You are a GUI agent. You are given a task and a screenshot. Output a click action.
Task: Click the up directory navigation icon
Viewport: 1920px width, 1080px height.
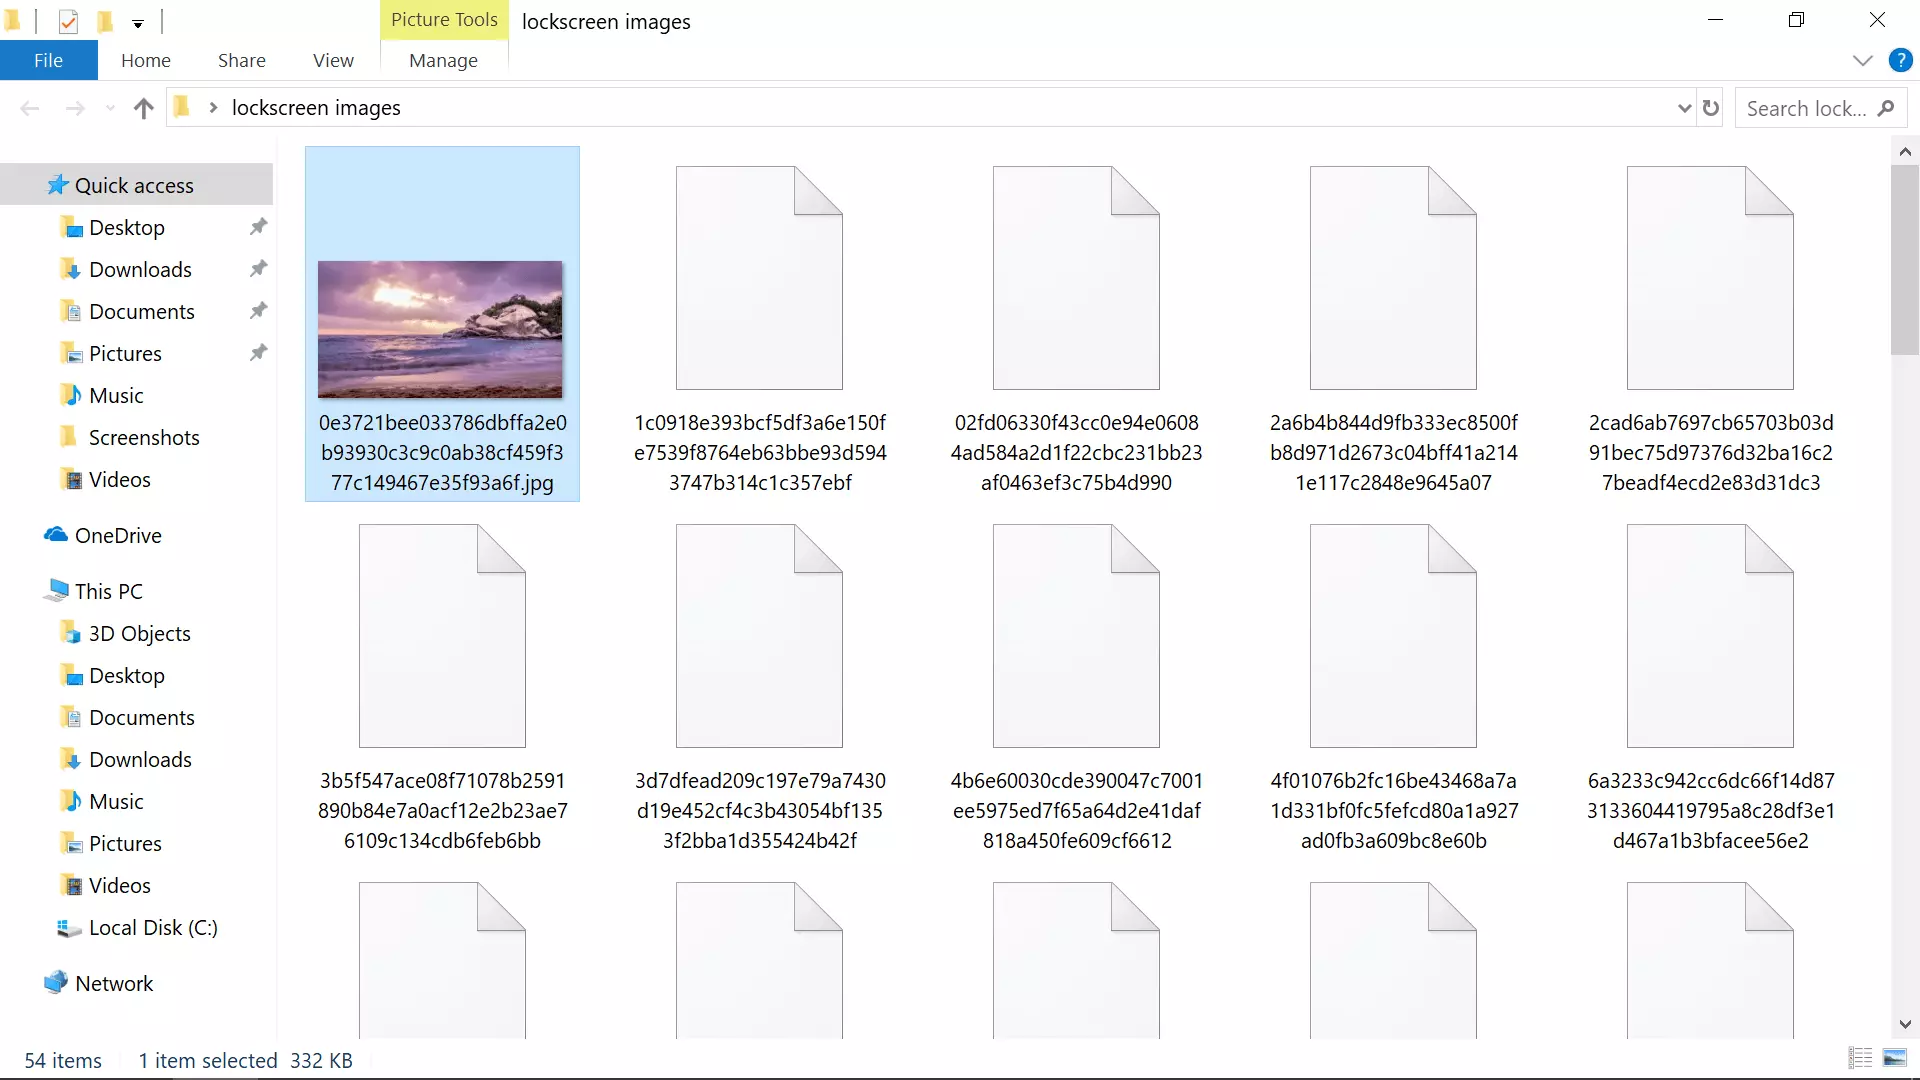point(144,108)
